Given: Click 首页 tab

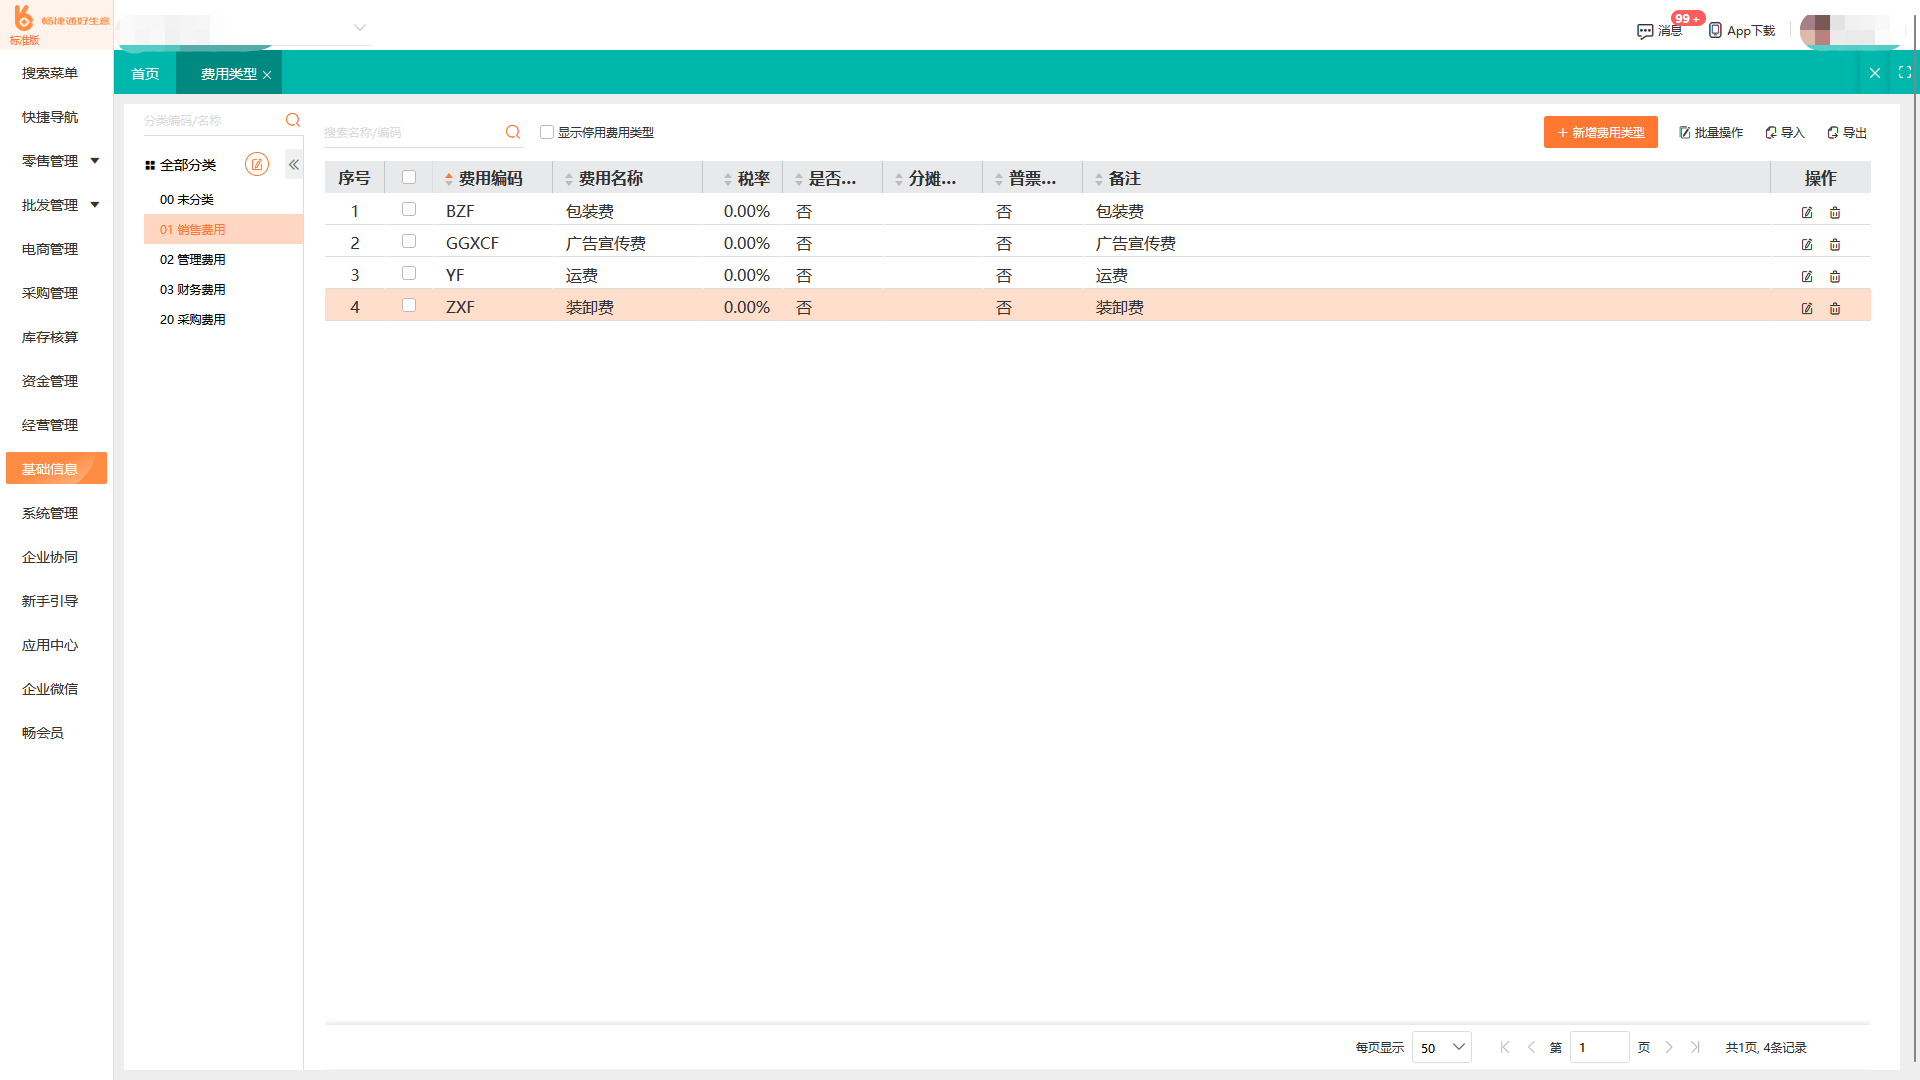Looking at the screenshot, I should (146, 74).
